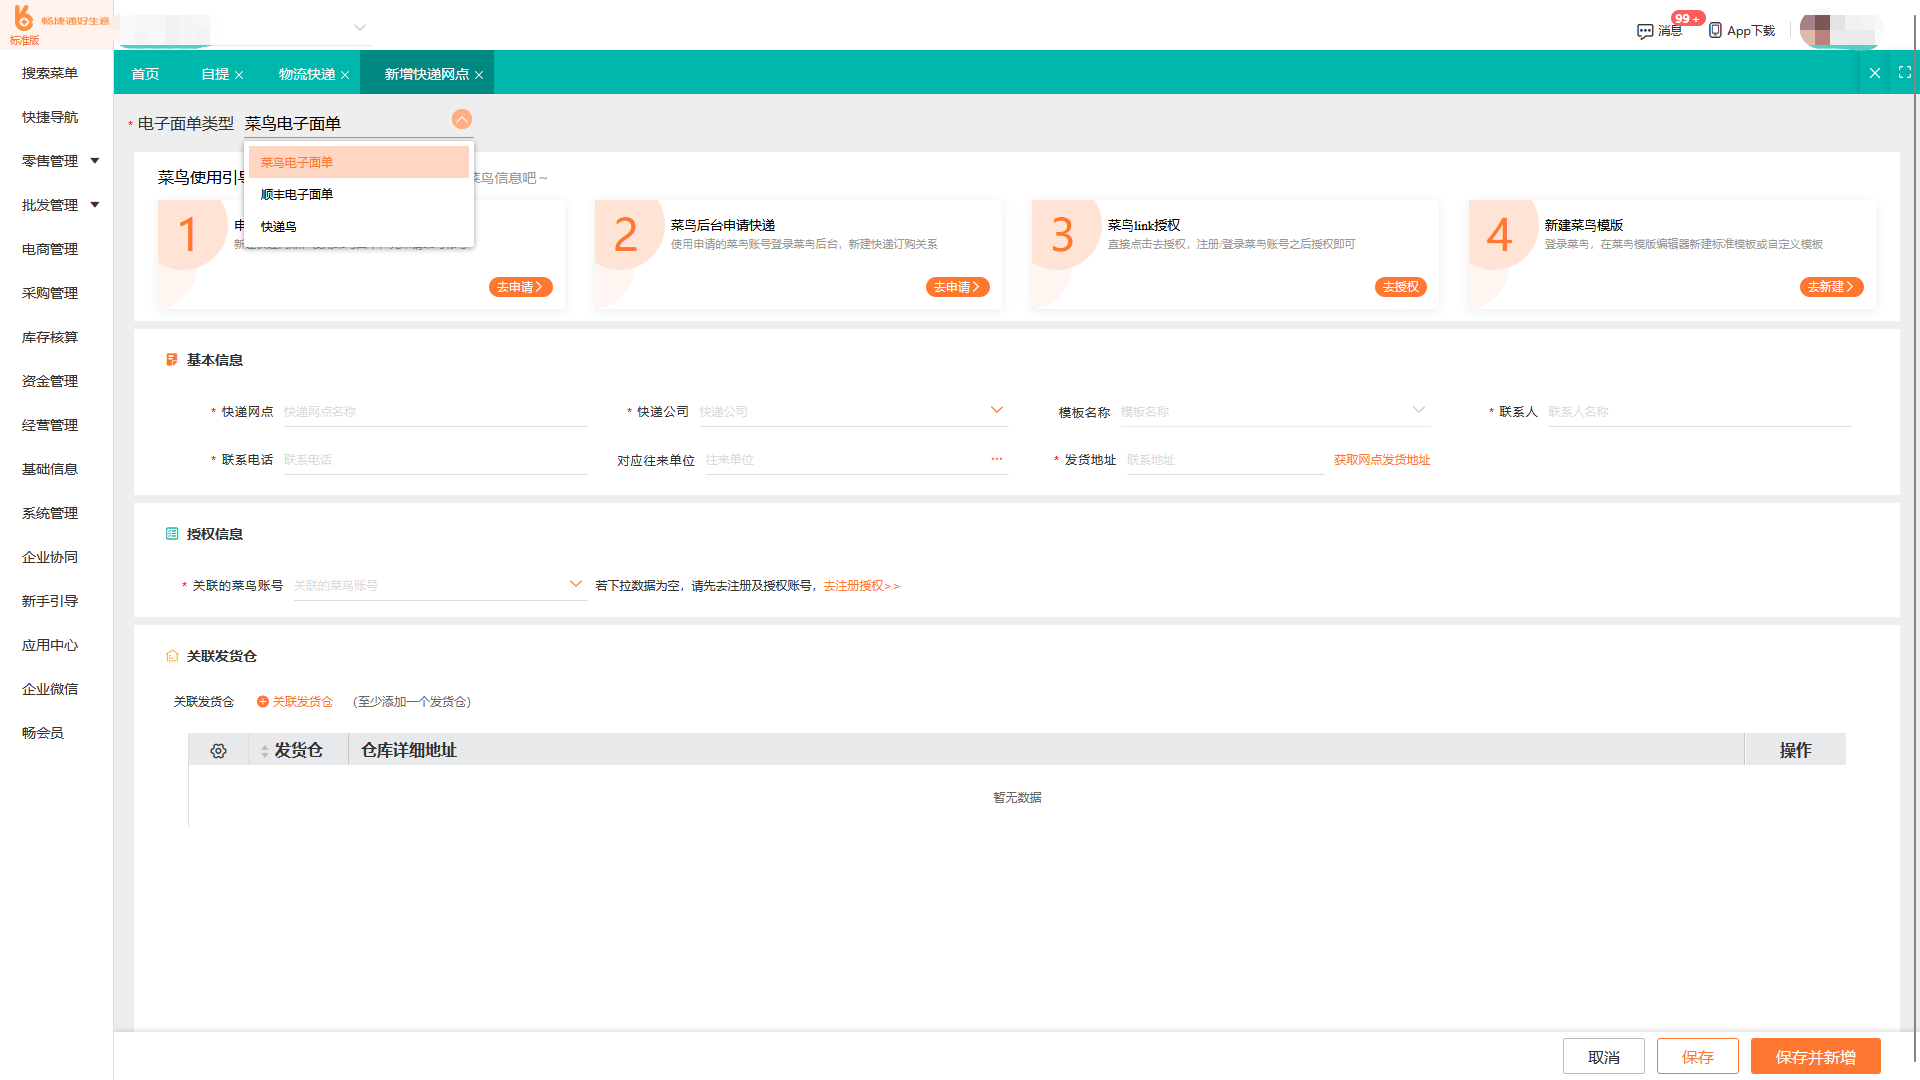Expand the 模板名称 dropdown
Image resolution: width=1920 pixels, height=1080 pixels.
(x=1418, y=410)
